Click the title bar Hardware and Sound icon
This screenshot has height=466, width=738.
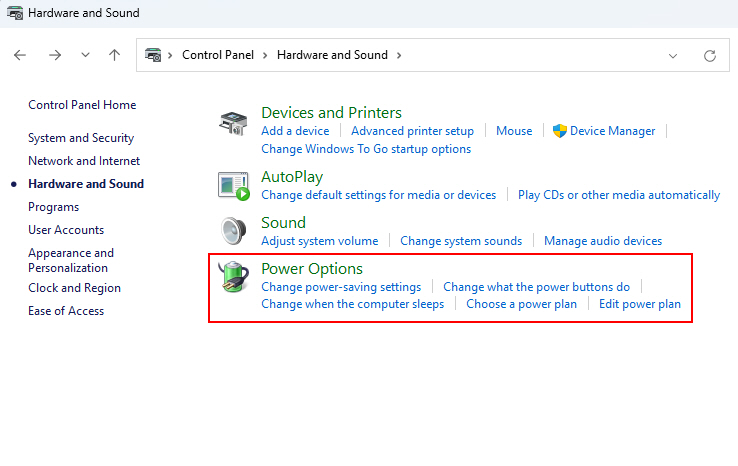coord(15,13)
